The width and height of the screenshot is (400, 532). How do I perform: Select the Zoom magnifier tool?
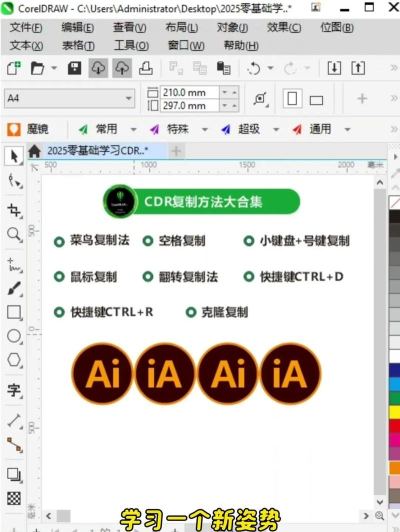click(x=14, y=234)
